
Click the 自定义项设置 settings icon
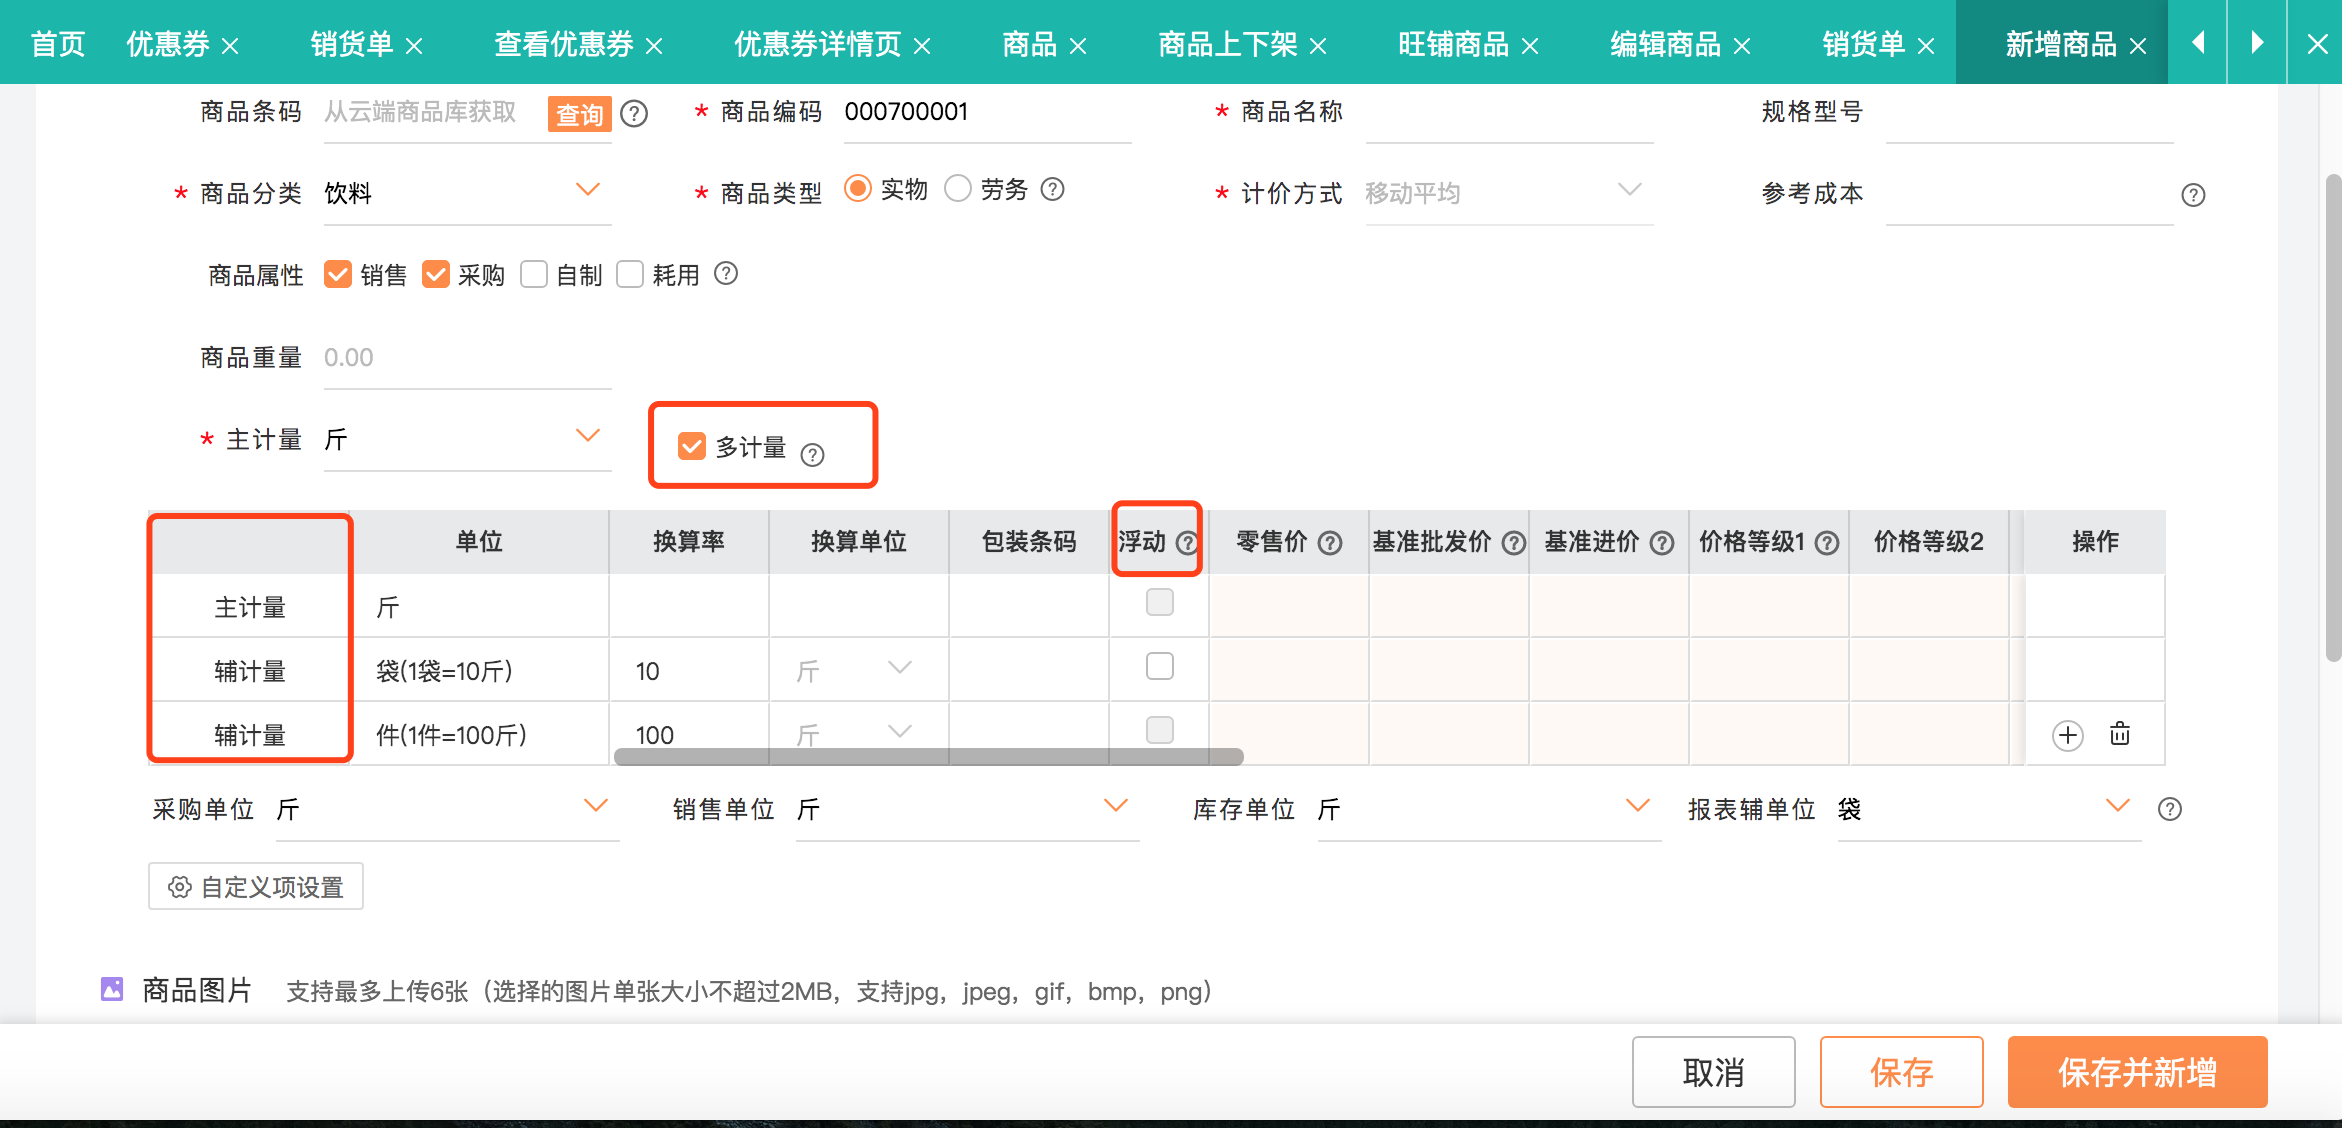tap(176, 887)
